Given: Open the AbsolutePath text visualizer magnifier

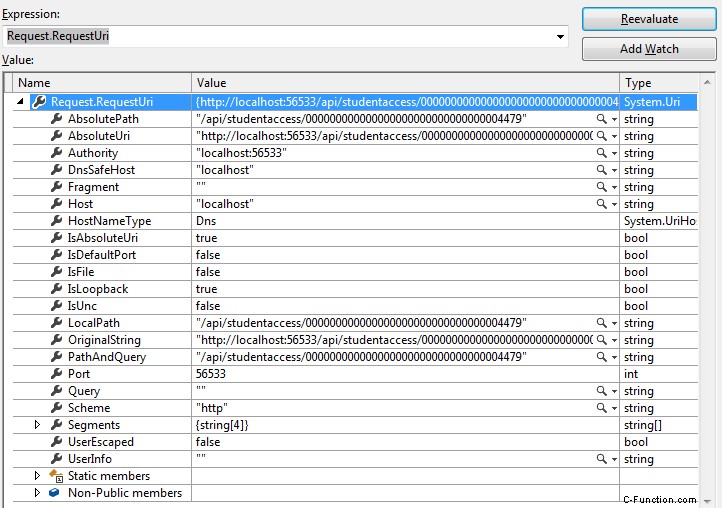Looking at the screenshot, I should tap(601, 119).
